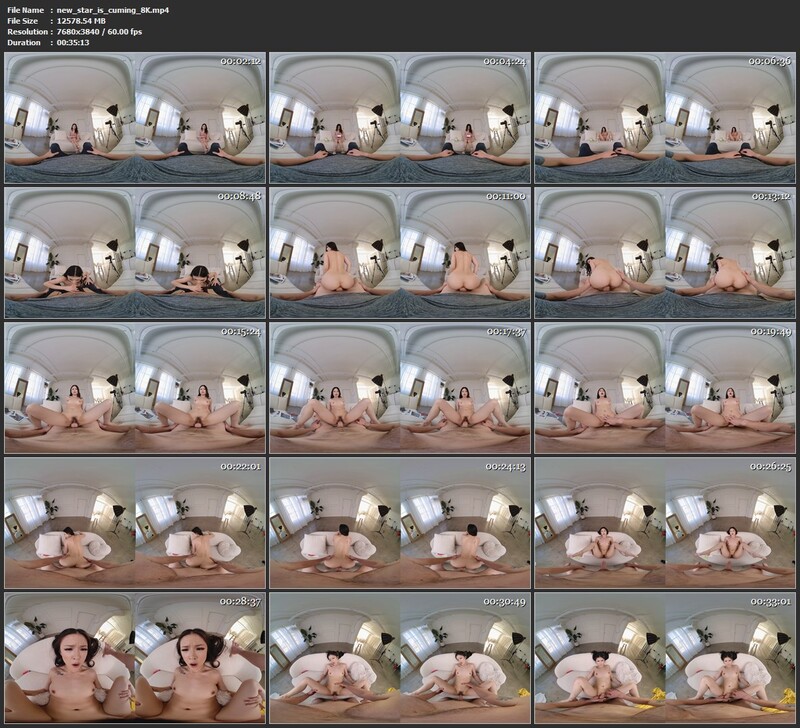Click the frame stamped 00:13:12

coord(665,253)
